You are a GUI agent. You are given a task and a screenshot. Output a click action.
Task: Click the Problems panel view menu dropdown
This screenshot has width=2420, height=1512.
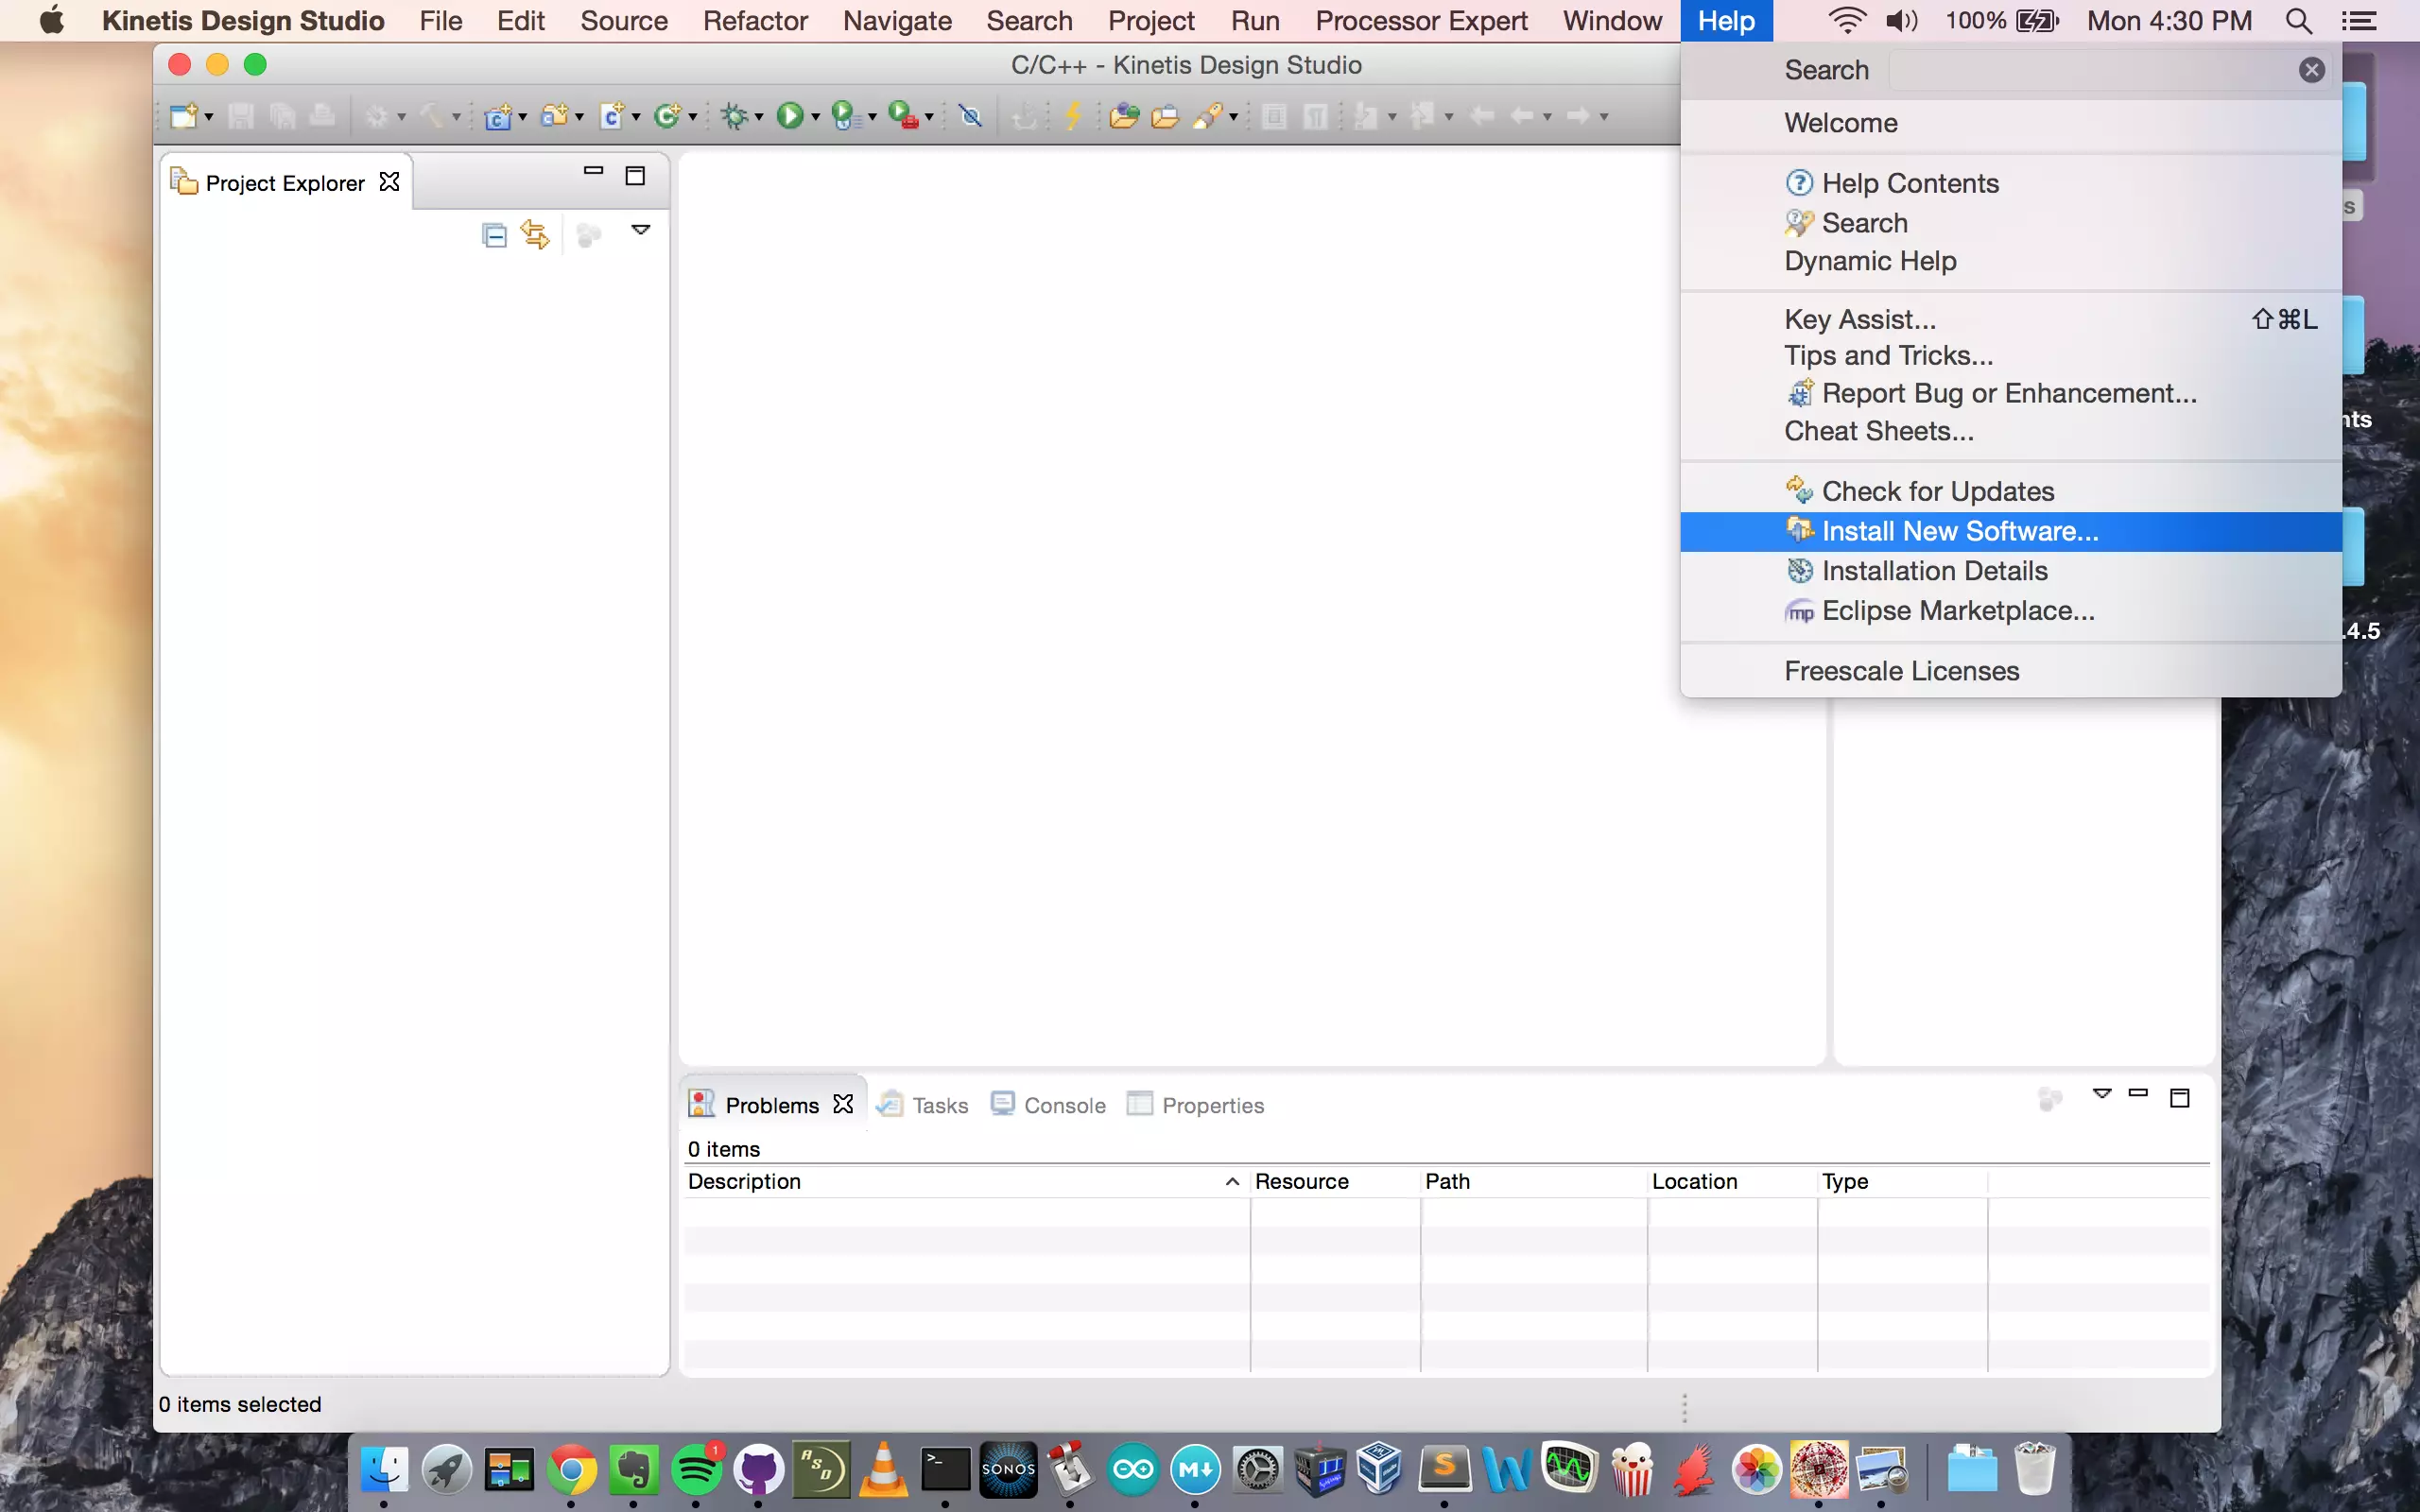click(x=2103, y=1094)
